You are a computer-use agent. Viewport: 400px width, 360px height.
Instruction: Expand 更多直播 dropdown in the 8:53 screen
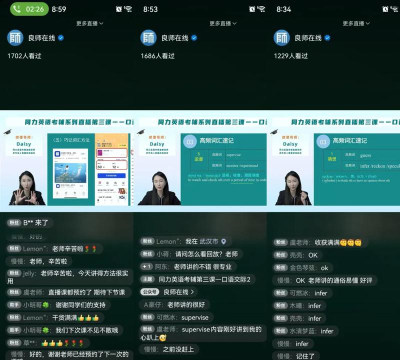(223, 23)
